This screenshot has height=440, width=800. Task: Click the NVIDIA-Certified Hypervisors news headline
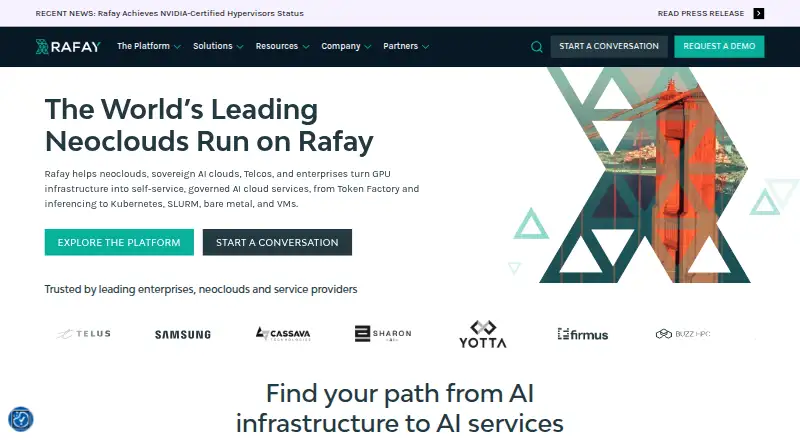169,13
